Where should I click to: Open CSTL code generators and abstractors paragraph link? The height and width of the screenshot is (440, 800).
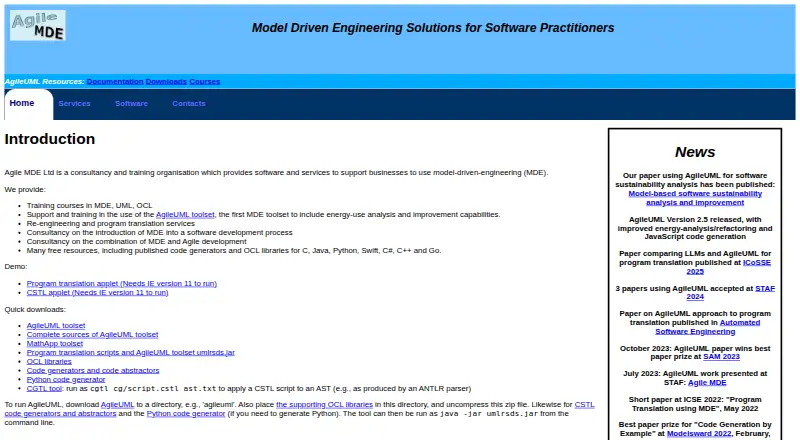coord(60,414)
